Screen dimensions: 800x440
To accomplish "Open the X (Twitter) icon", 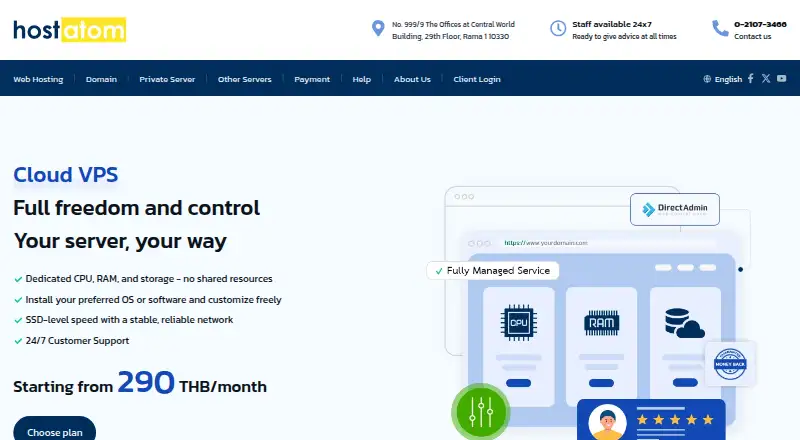I will (x=766, y=78).
